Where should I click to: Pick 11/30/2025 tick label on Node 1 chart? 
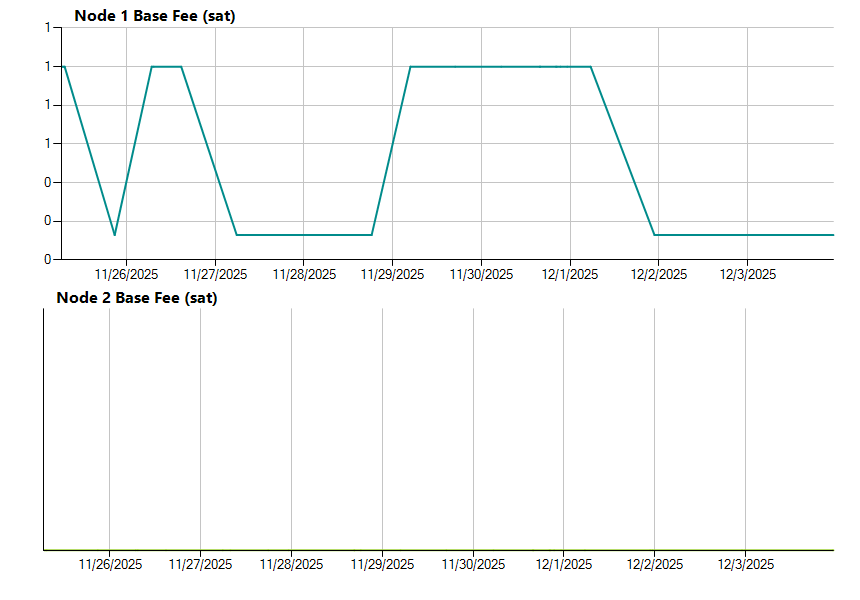[x=481, y=274]
